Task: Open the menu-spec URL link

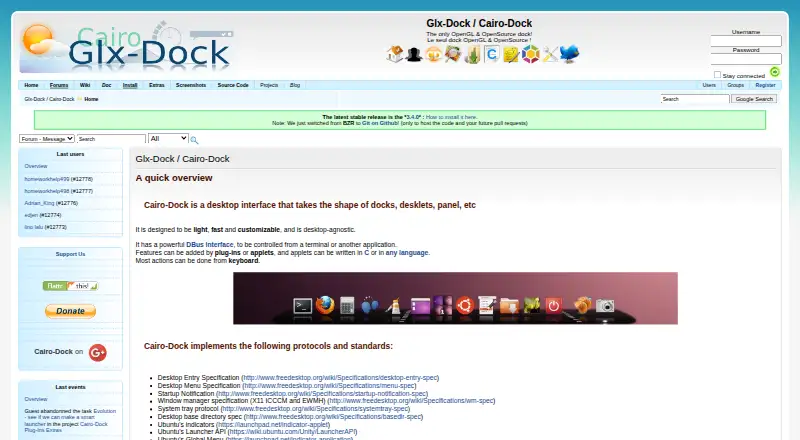Action: 330,386
